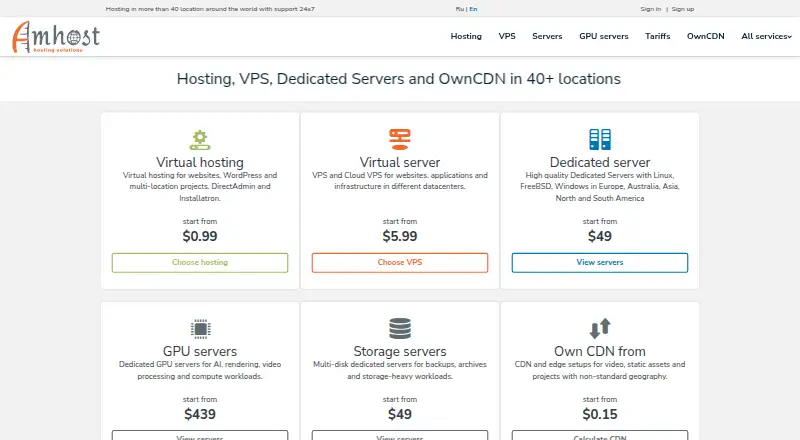
Task: Click the $0.15 price
Action: tap(600, 414)
